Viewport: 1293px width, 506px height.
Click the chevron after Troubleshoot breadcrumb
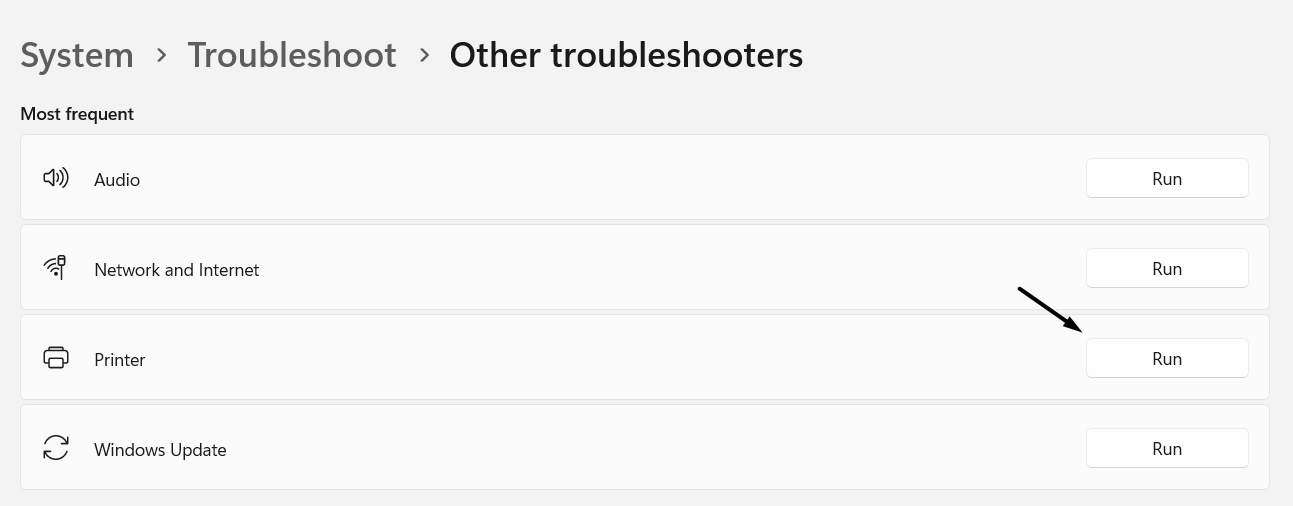pos(424,56)
